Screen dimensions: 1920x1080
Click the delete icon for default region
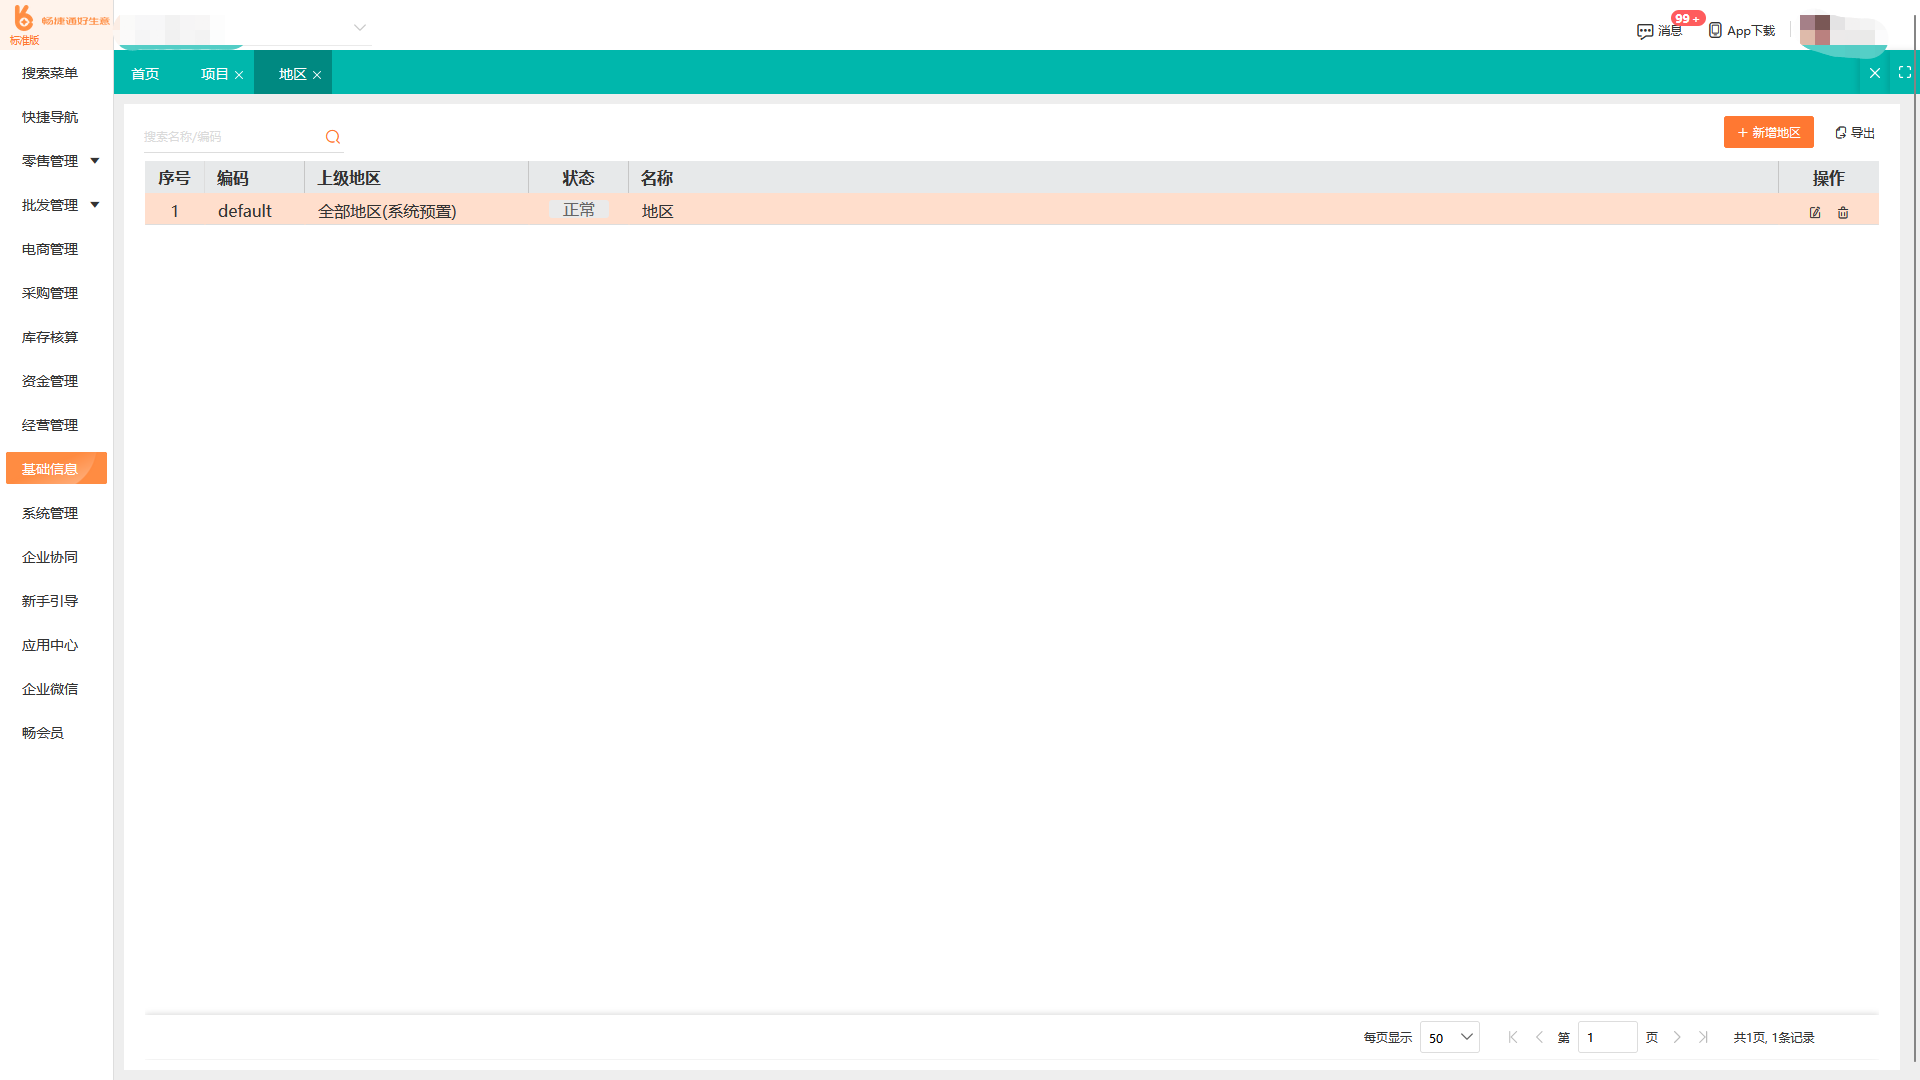(x=1842, y=211)
